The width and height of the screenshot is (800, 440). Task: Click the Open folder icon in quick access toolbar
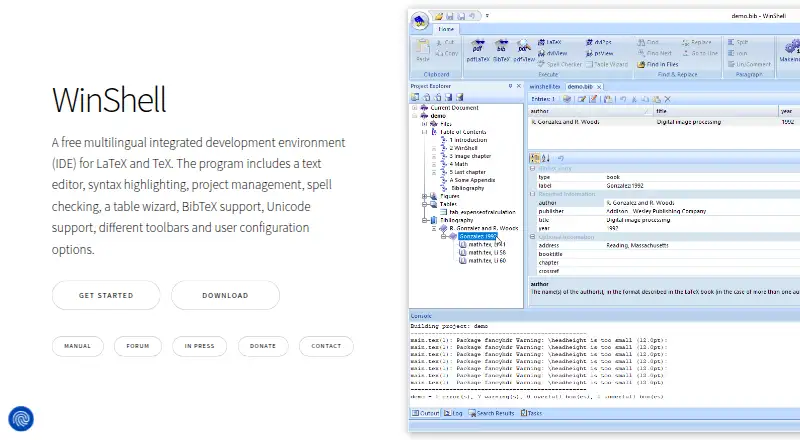(x=439, y=16)
